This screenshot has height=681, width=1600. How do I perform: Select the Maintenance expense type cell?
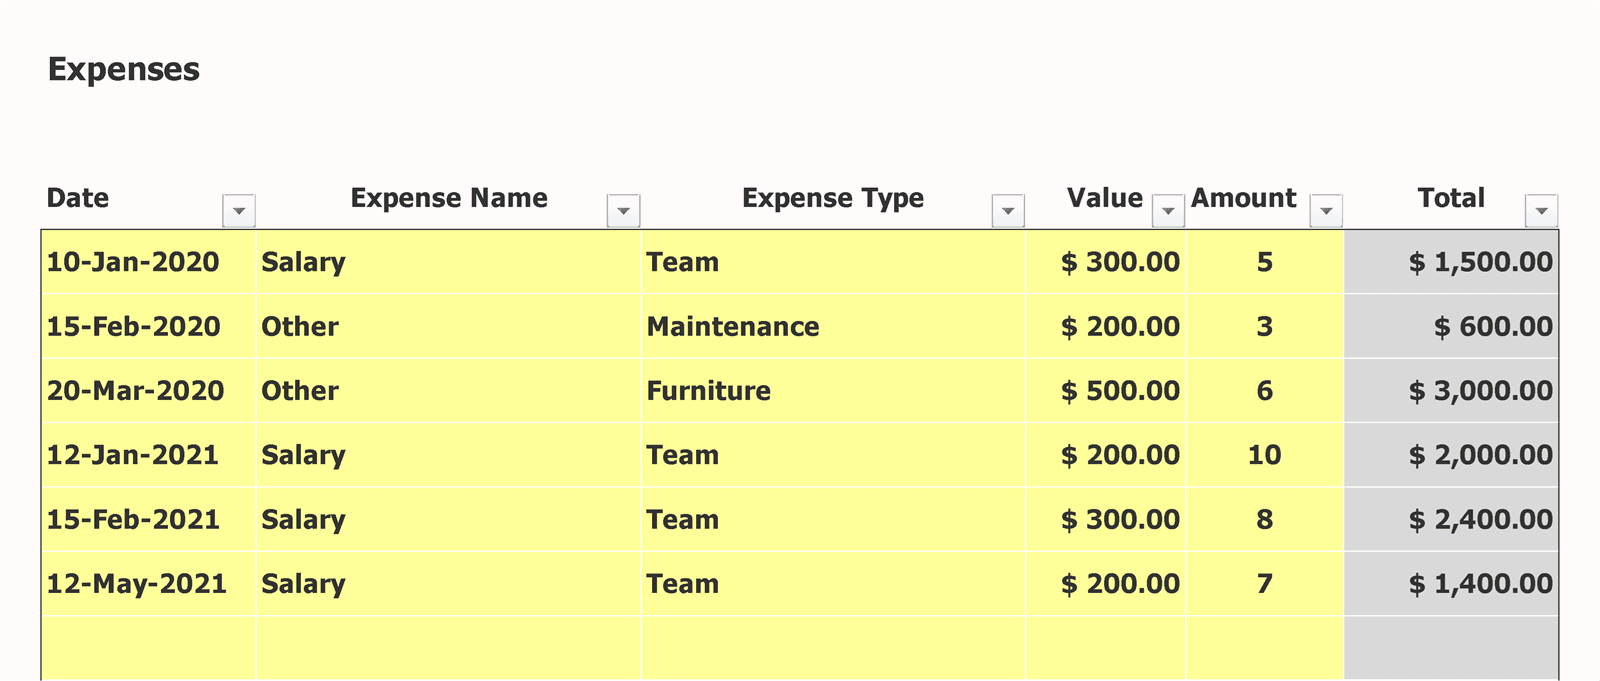[733, 327]
